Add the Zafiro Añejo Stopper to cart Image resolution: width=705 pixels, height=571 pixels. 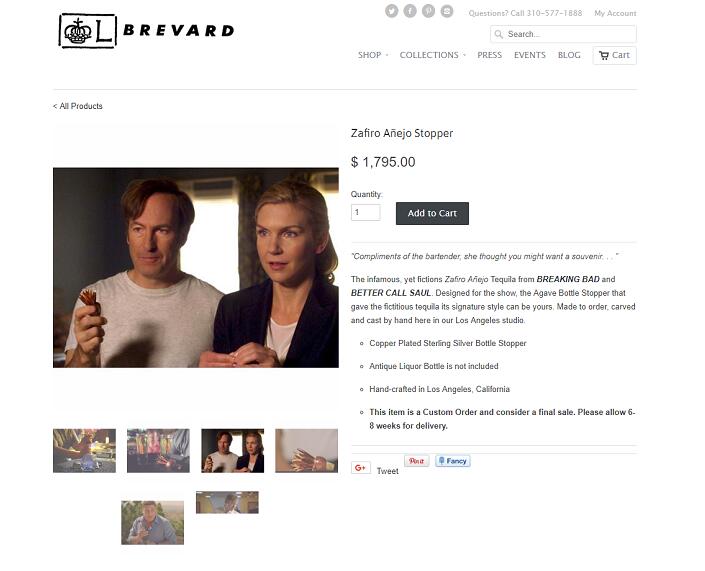(432, 213)
